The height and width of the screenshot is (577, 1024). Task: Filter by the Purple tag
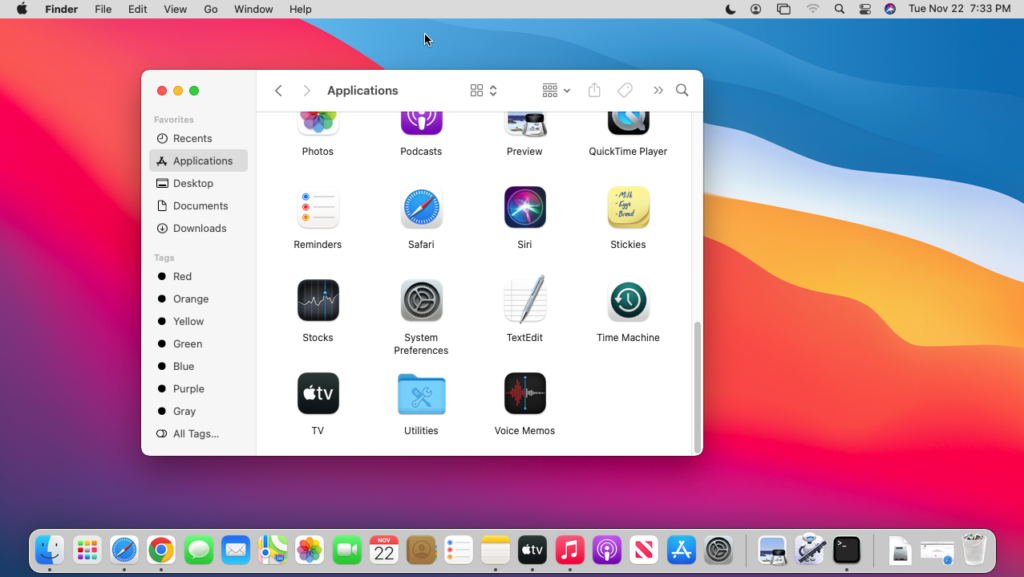point(199,389)
